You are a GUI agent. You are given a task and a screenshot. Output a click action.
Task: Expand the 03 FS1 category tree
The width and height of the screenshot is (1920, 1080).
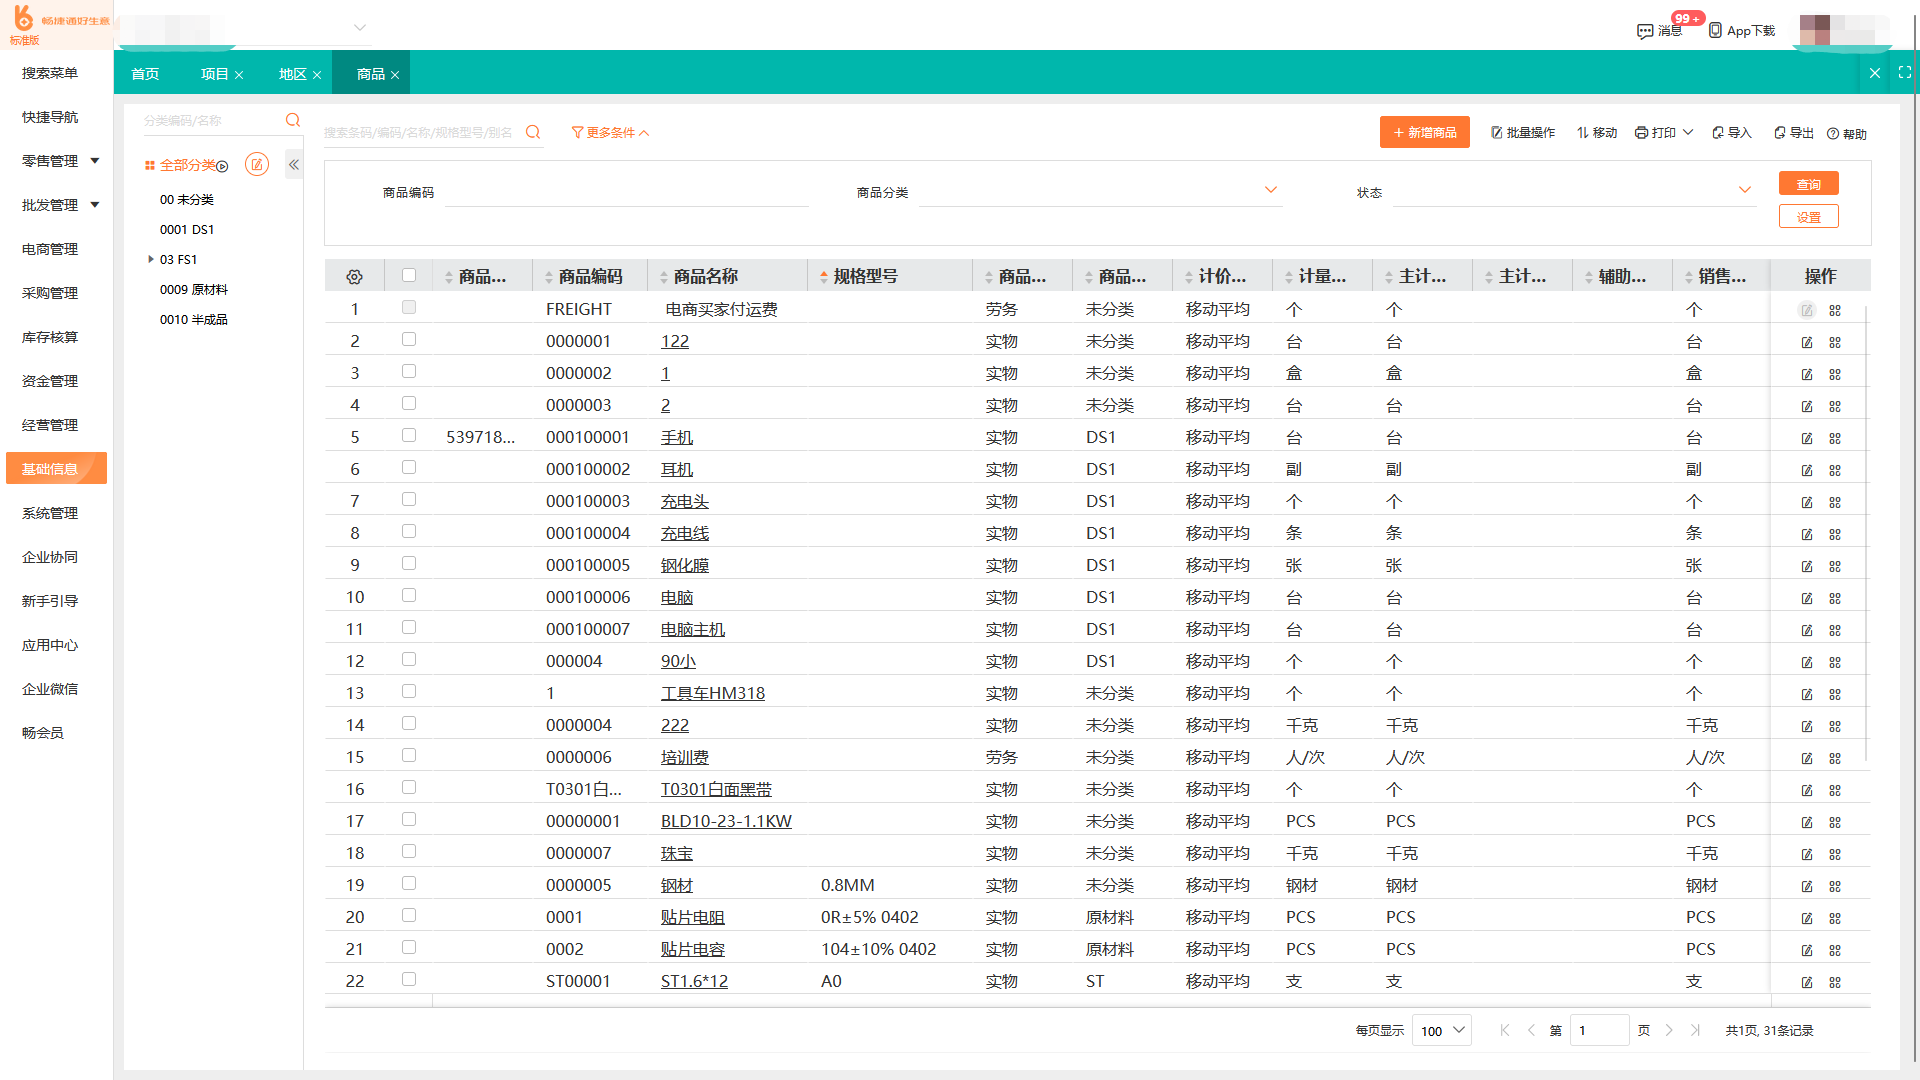click(149, 258)
